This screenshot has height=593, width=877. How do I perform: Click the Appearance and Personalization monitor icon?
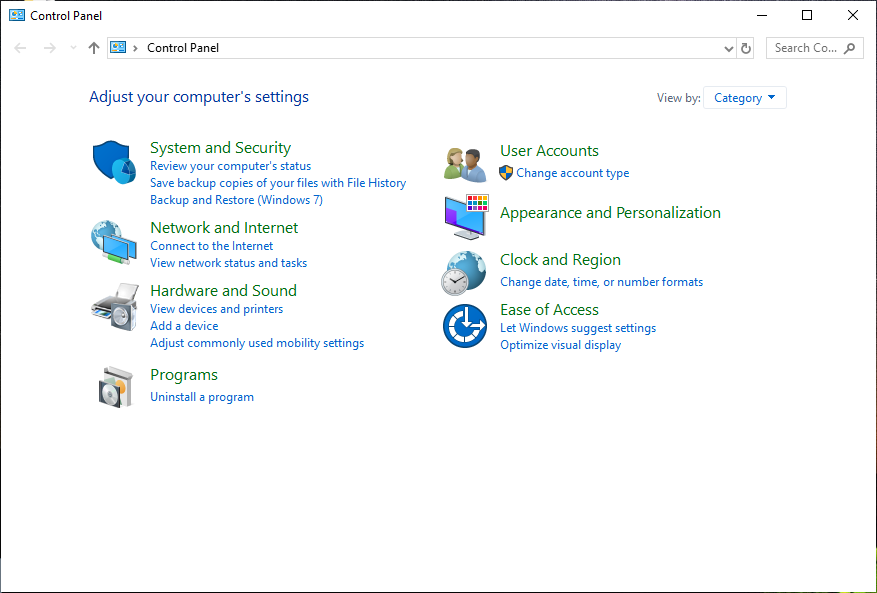coord(466,217)
